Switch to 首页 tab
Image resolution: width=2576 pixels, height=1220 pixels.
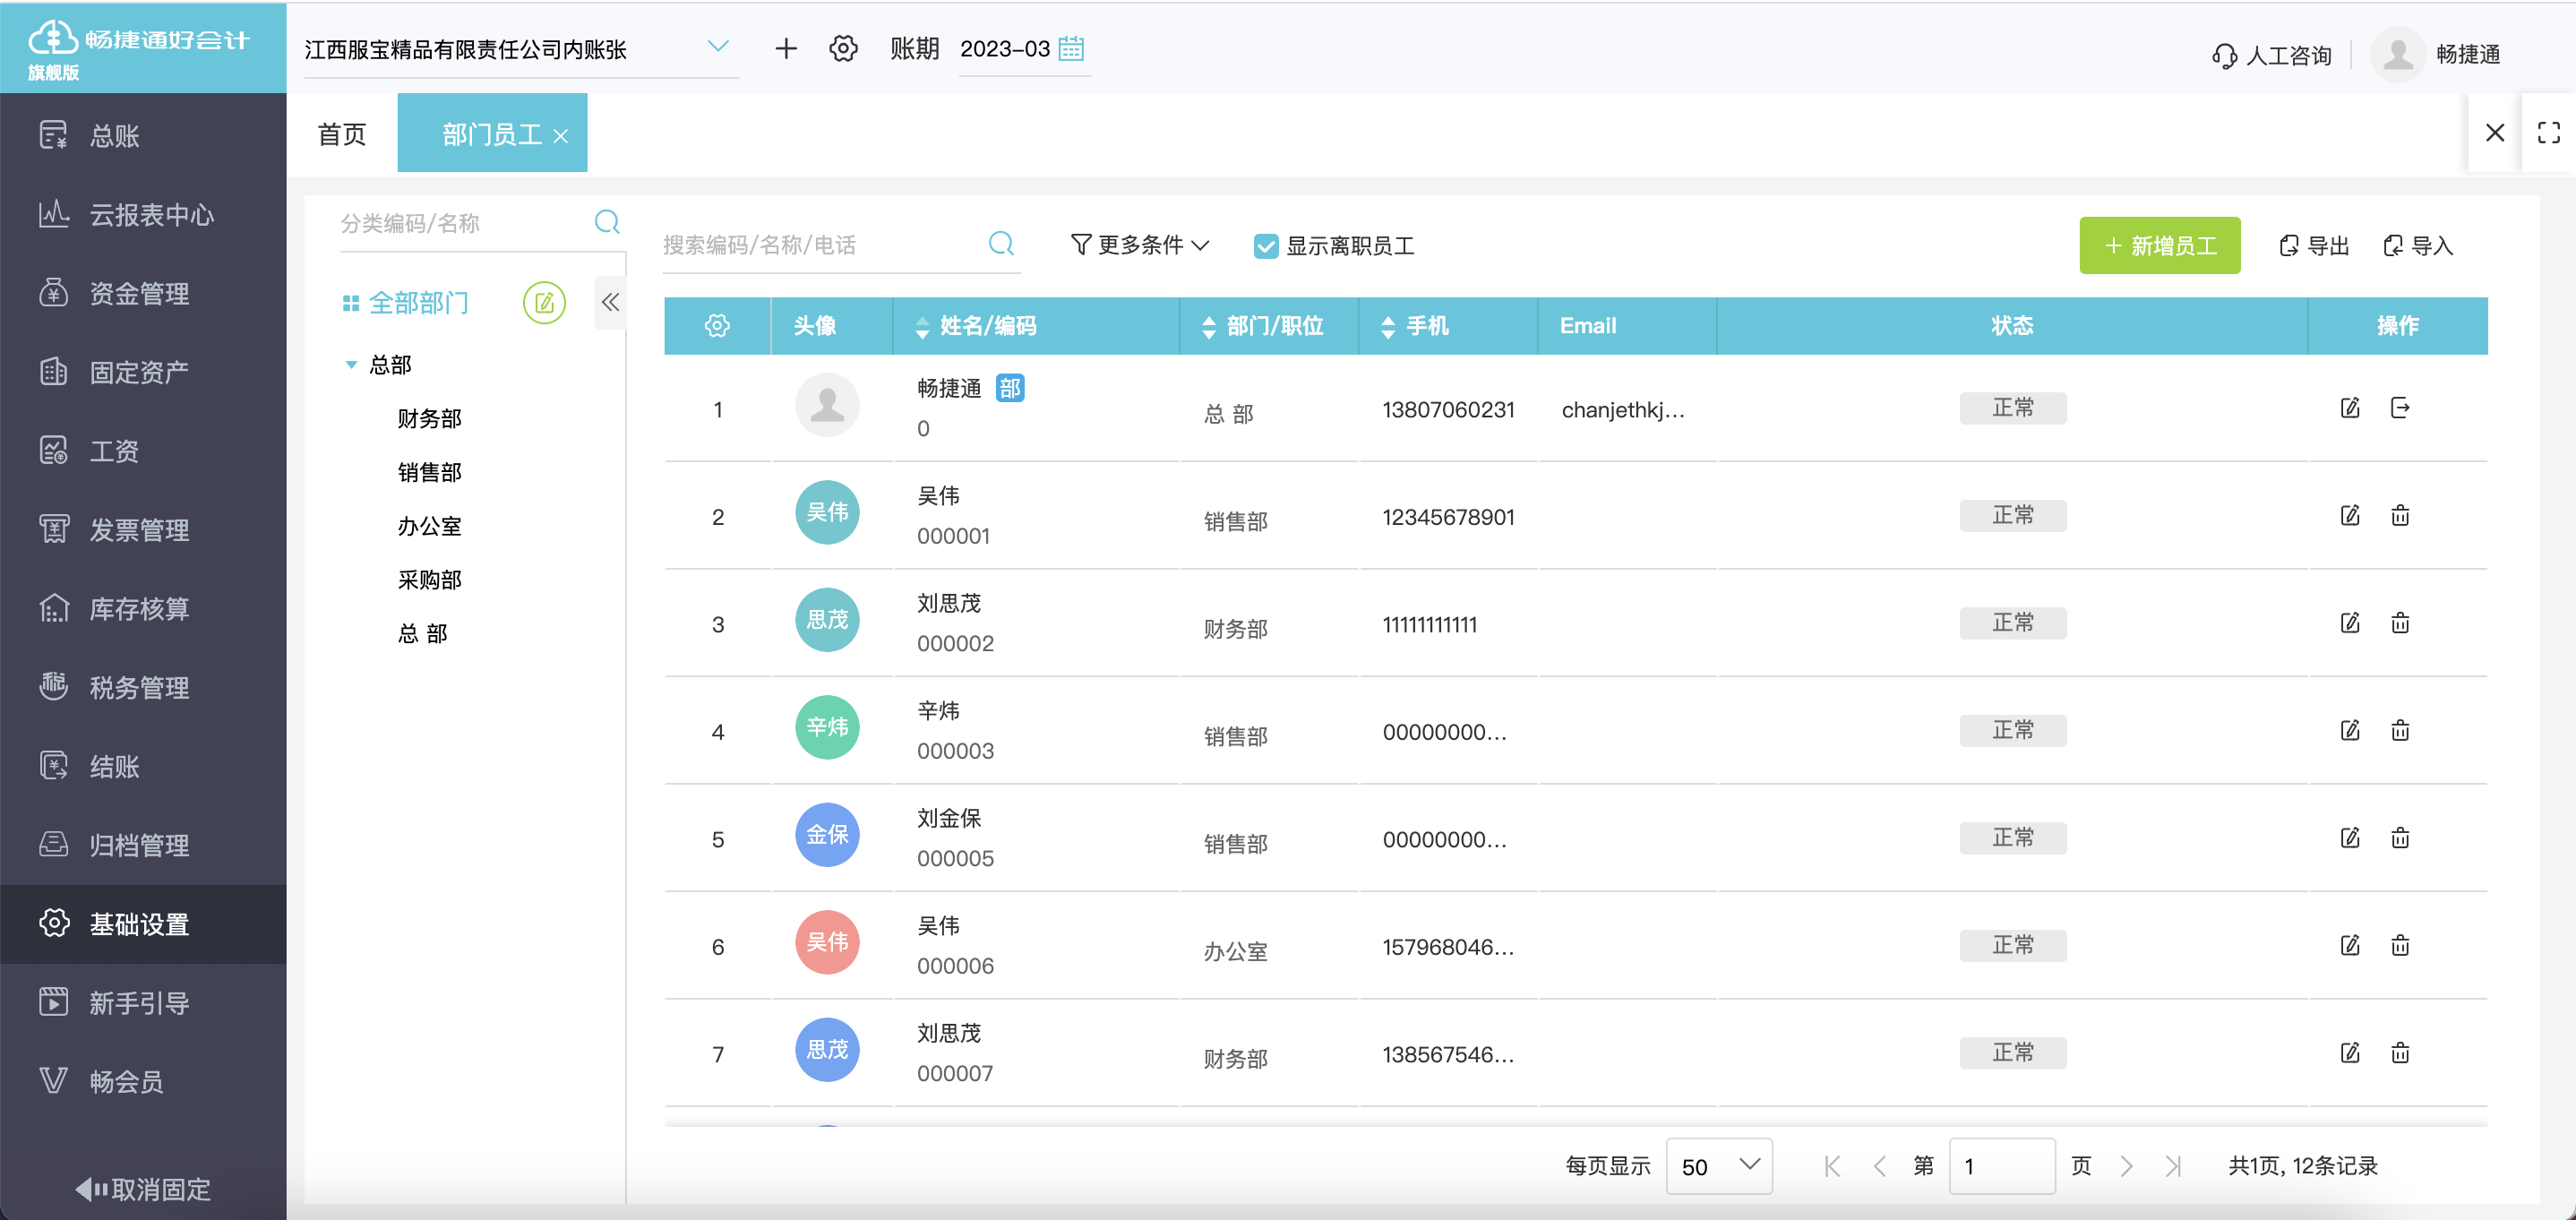pyautogui.click(x=343, y=134)
